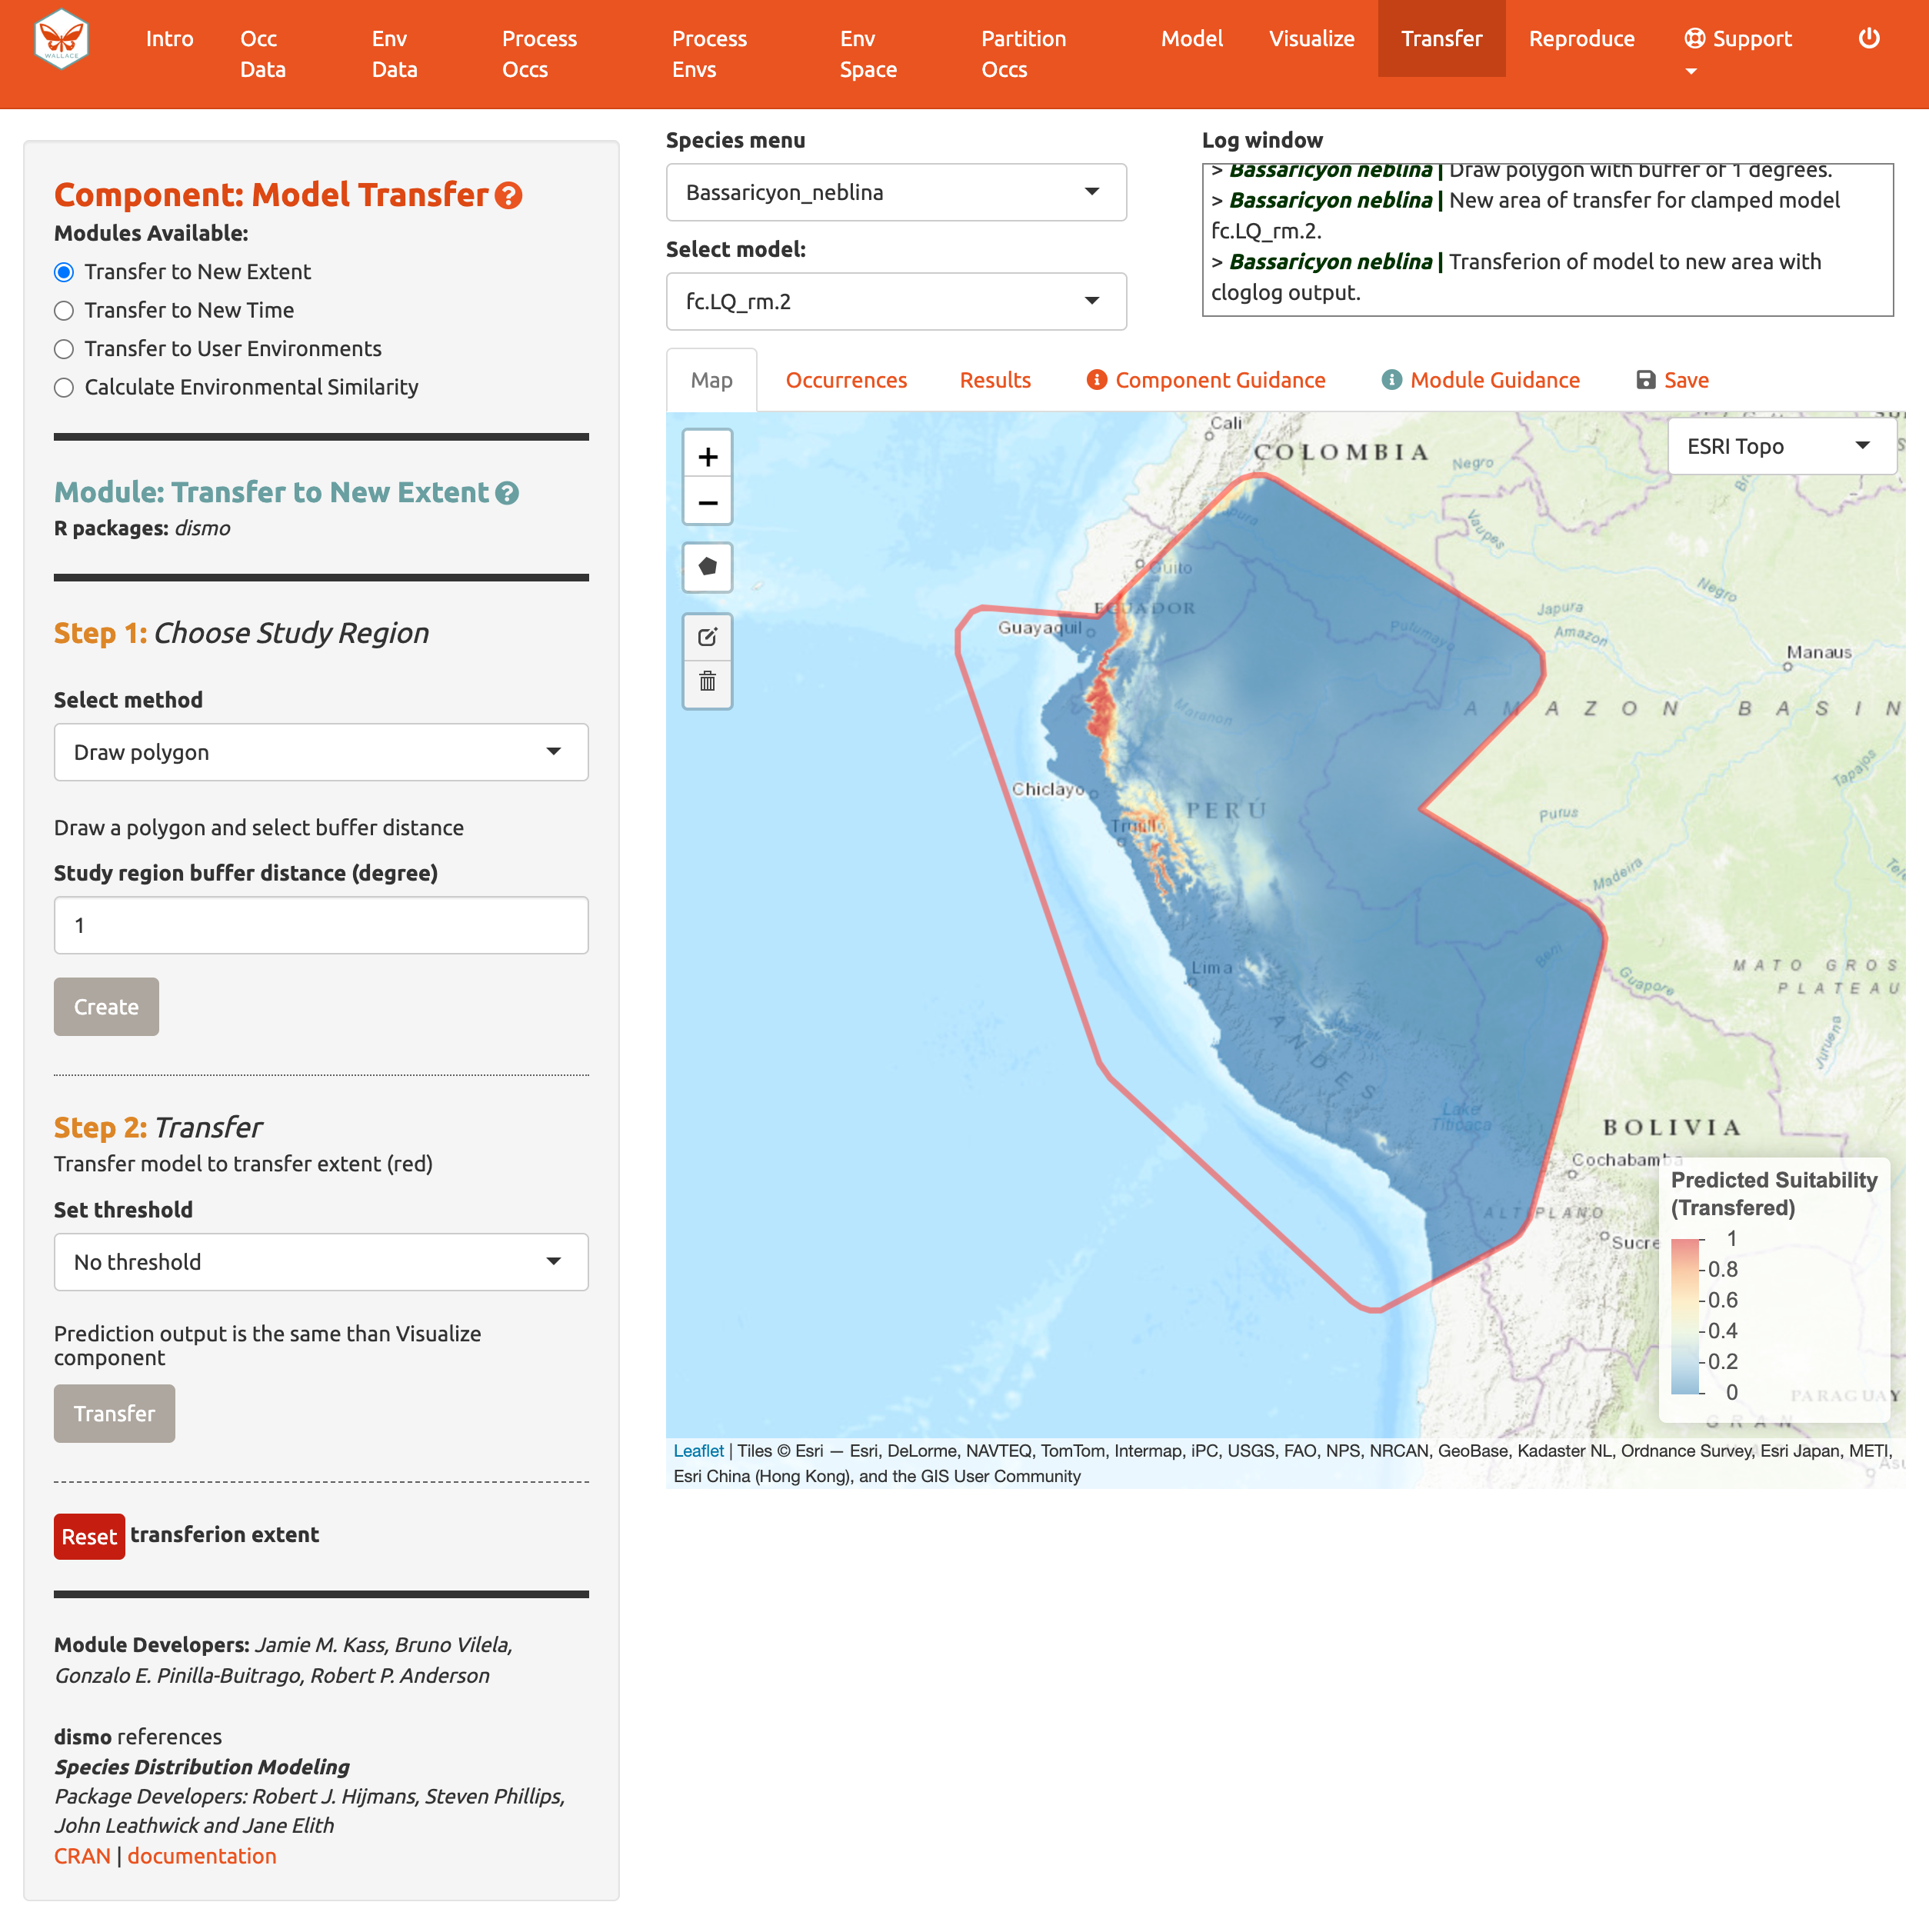Expand the Set threshold dropdown
1929x1932 pixels.
(x=320, y=1262)
